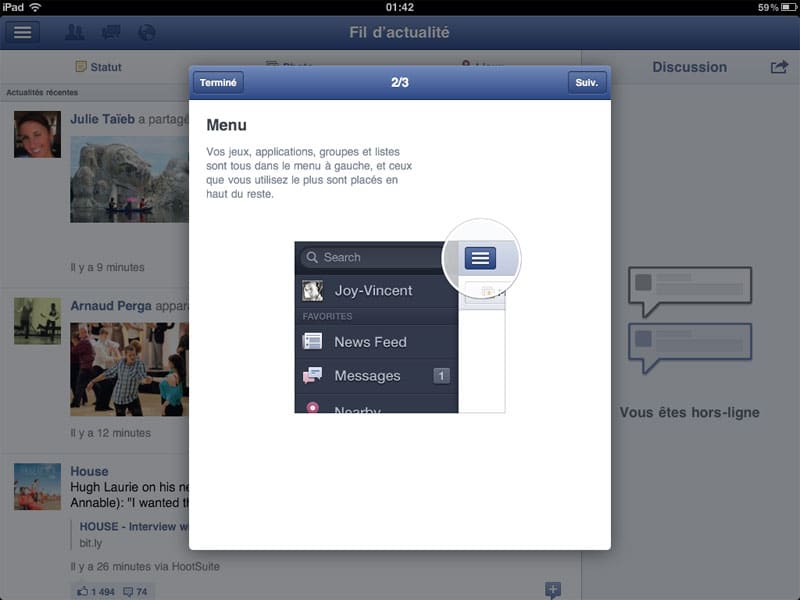
Task: Open the main navigation hamburger menu
Action: point(21,31)
